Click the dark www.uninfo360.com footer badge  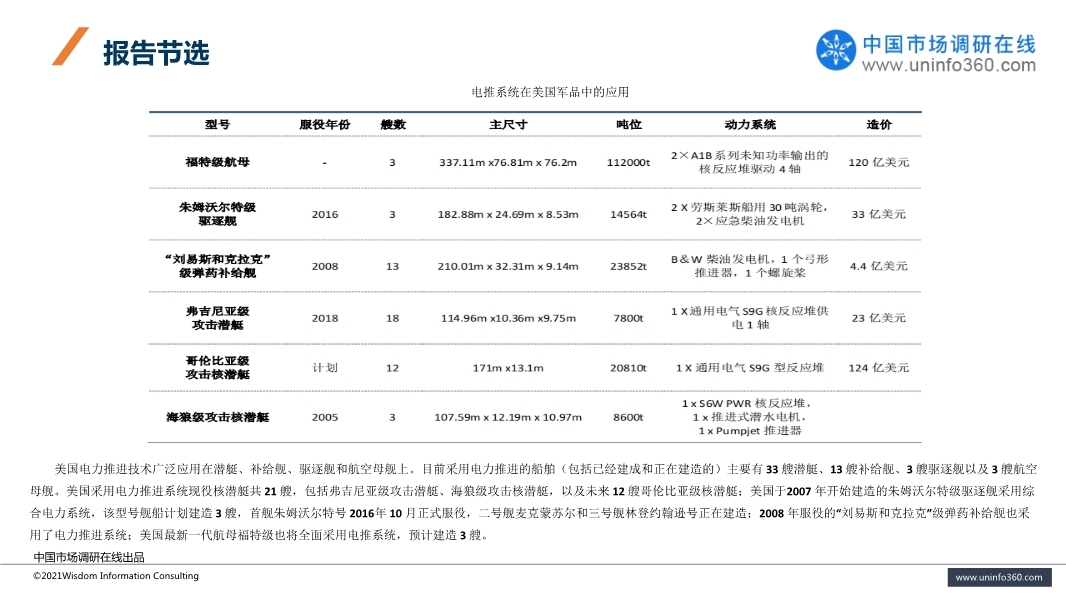(998, 577)
